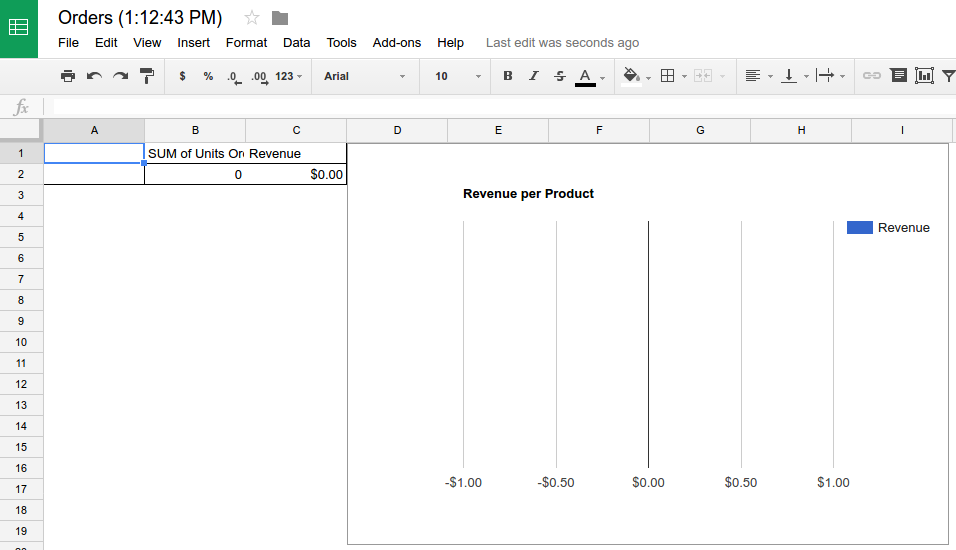This screenshot has height=550, width=956.
Task: Toggle strikethrough formatting
Action: [559, 76]
